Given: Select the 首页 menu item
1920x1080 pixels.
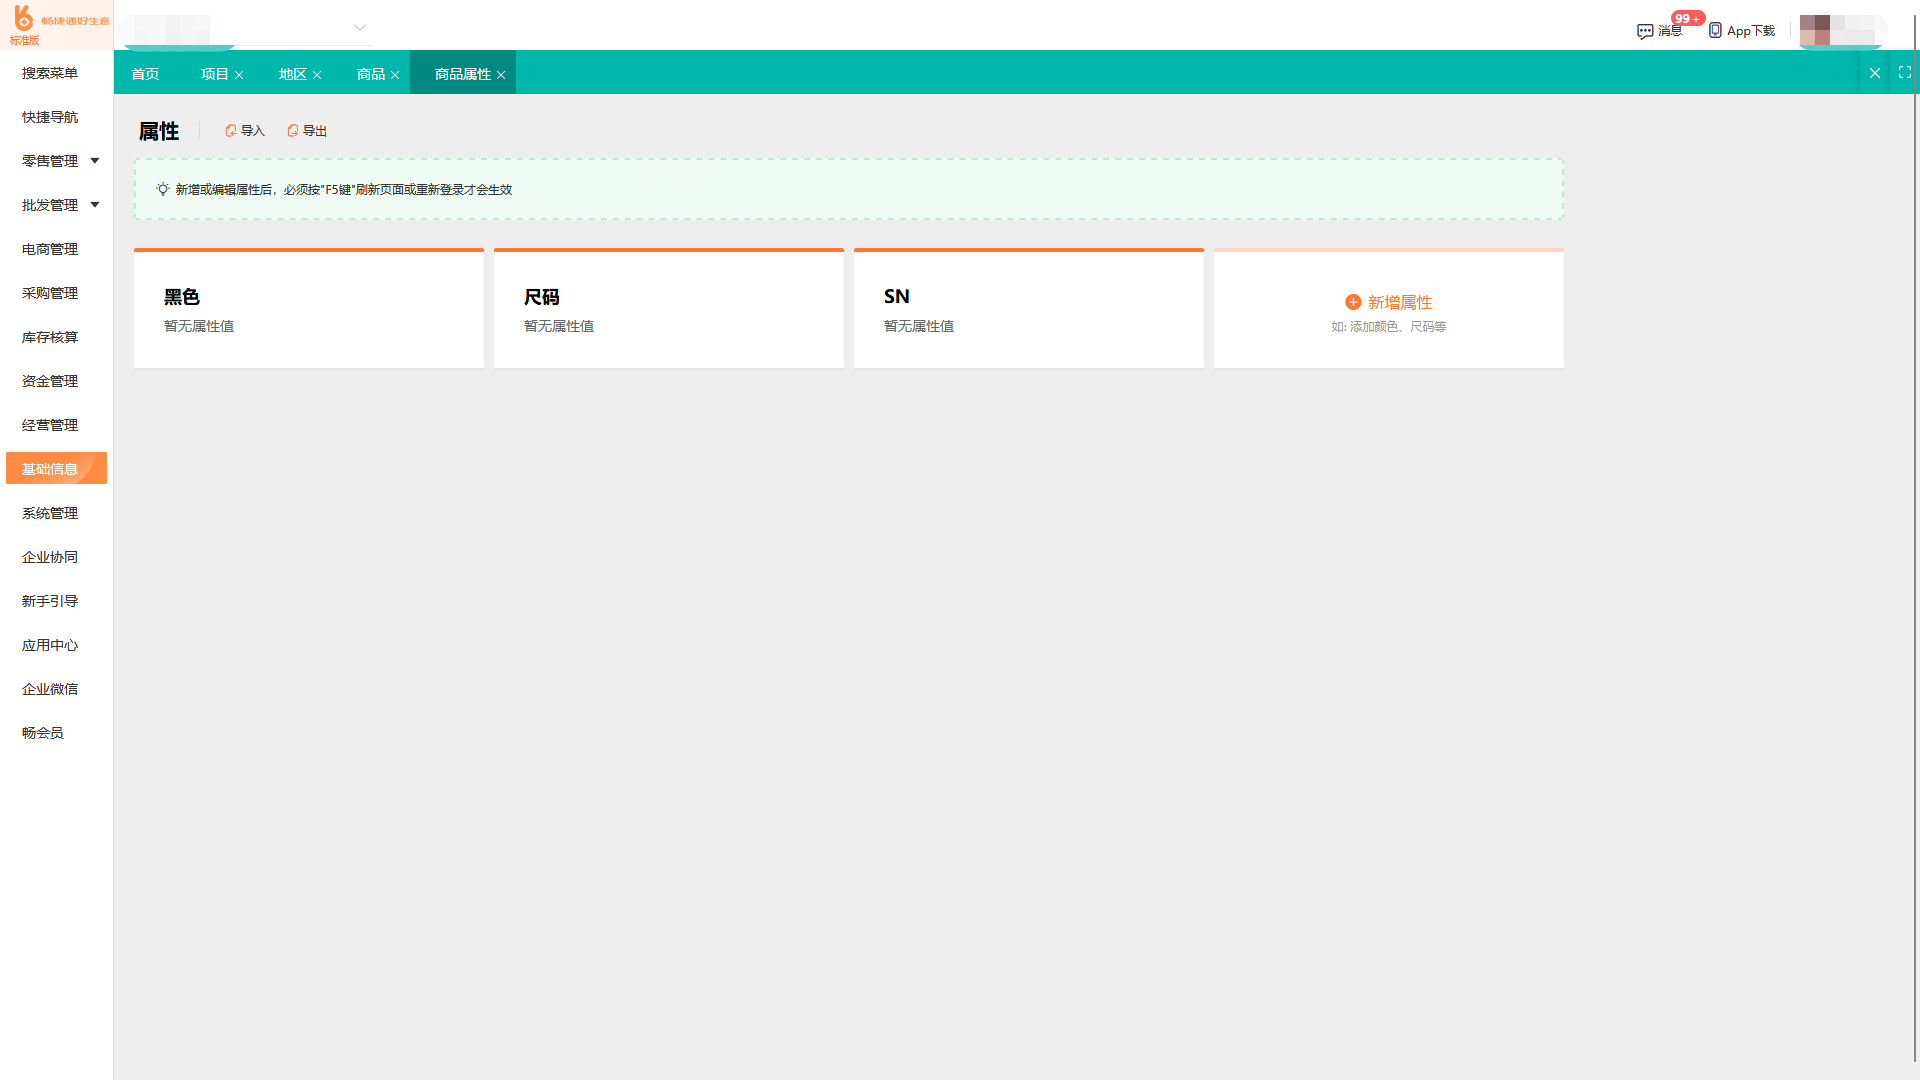Looking at the screenshot, I should click(x=145, y=74).
